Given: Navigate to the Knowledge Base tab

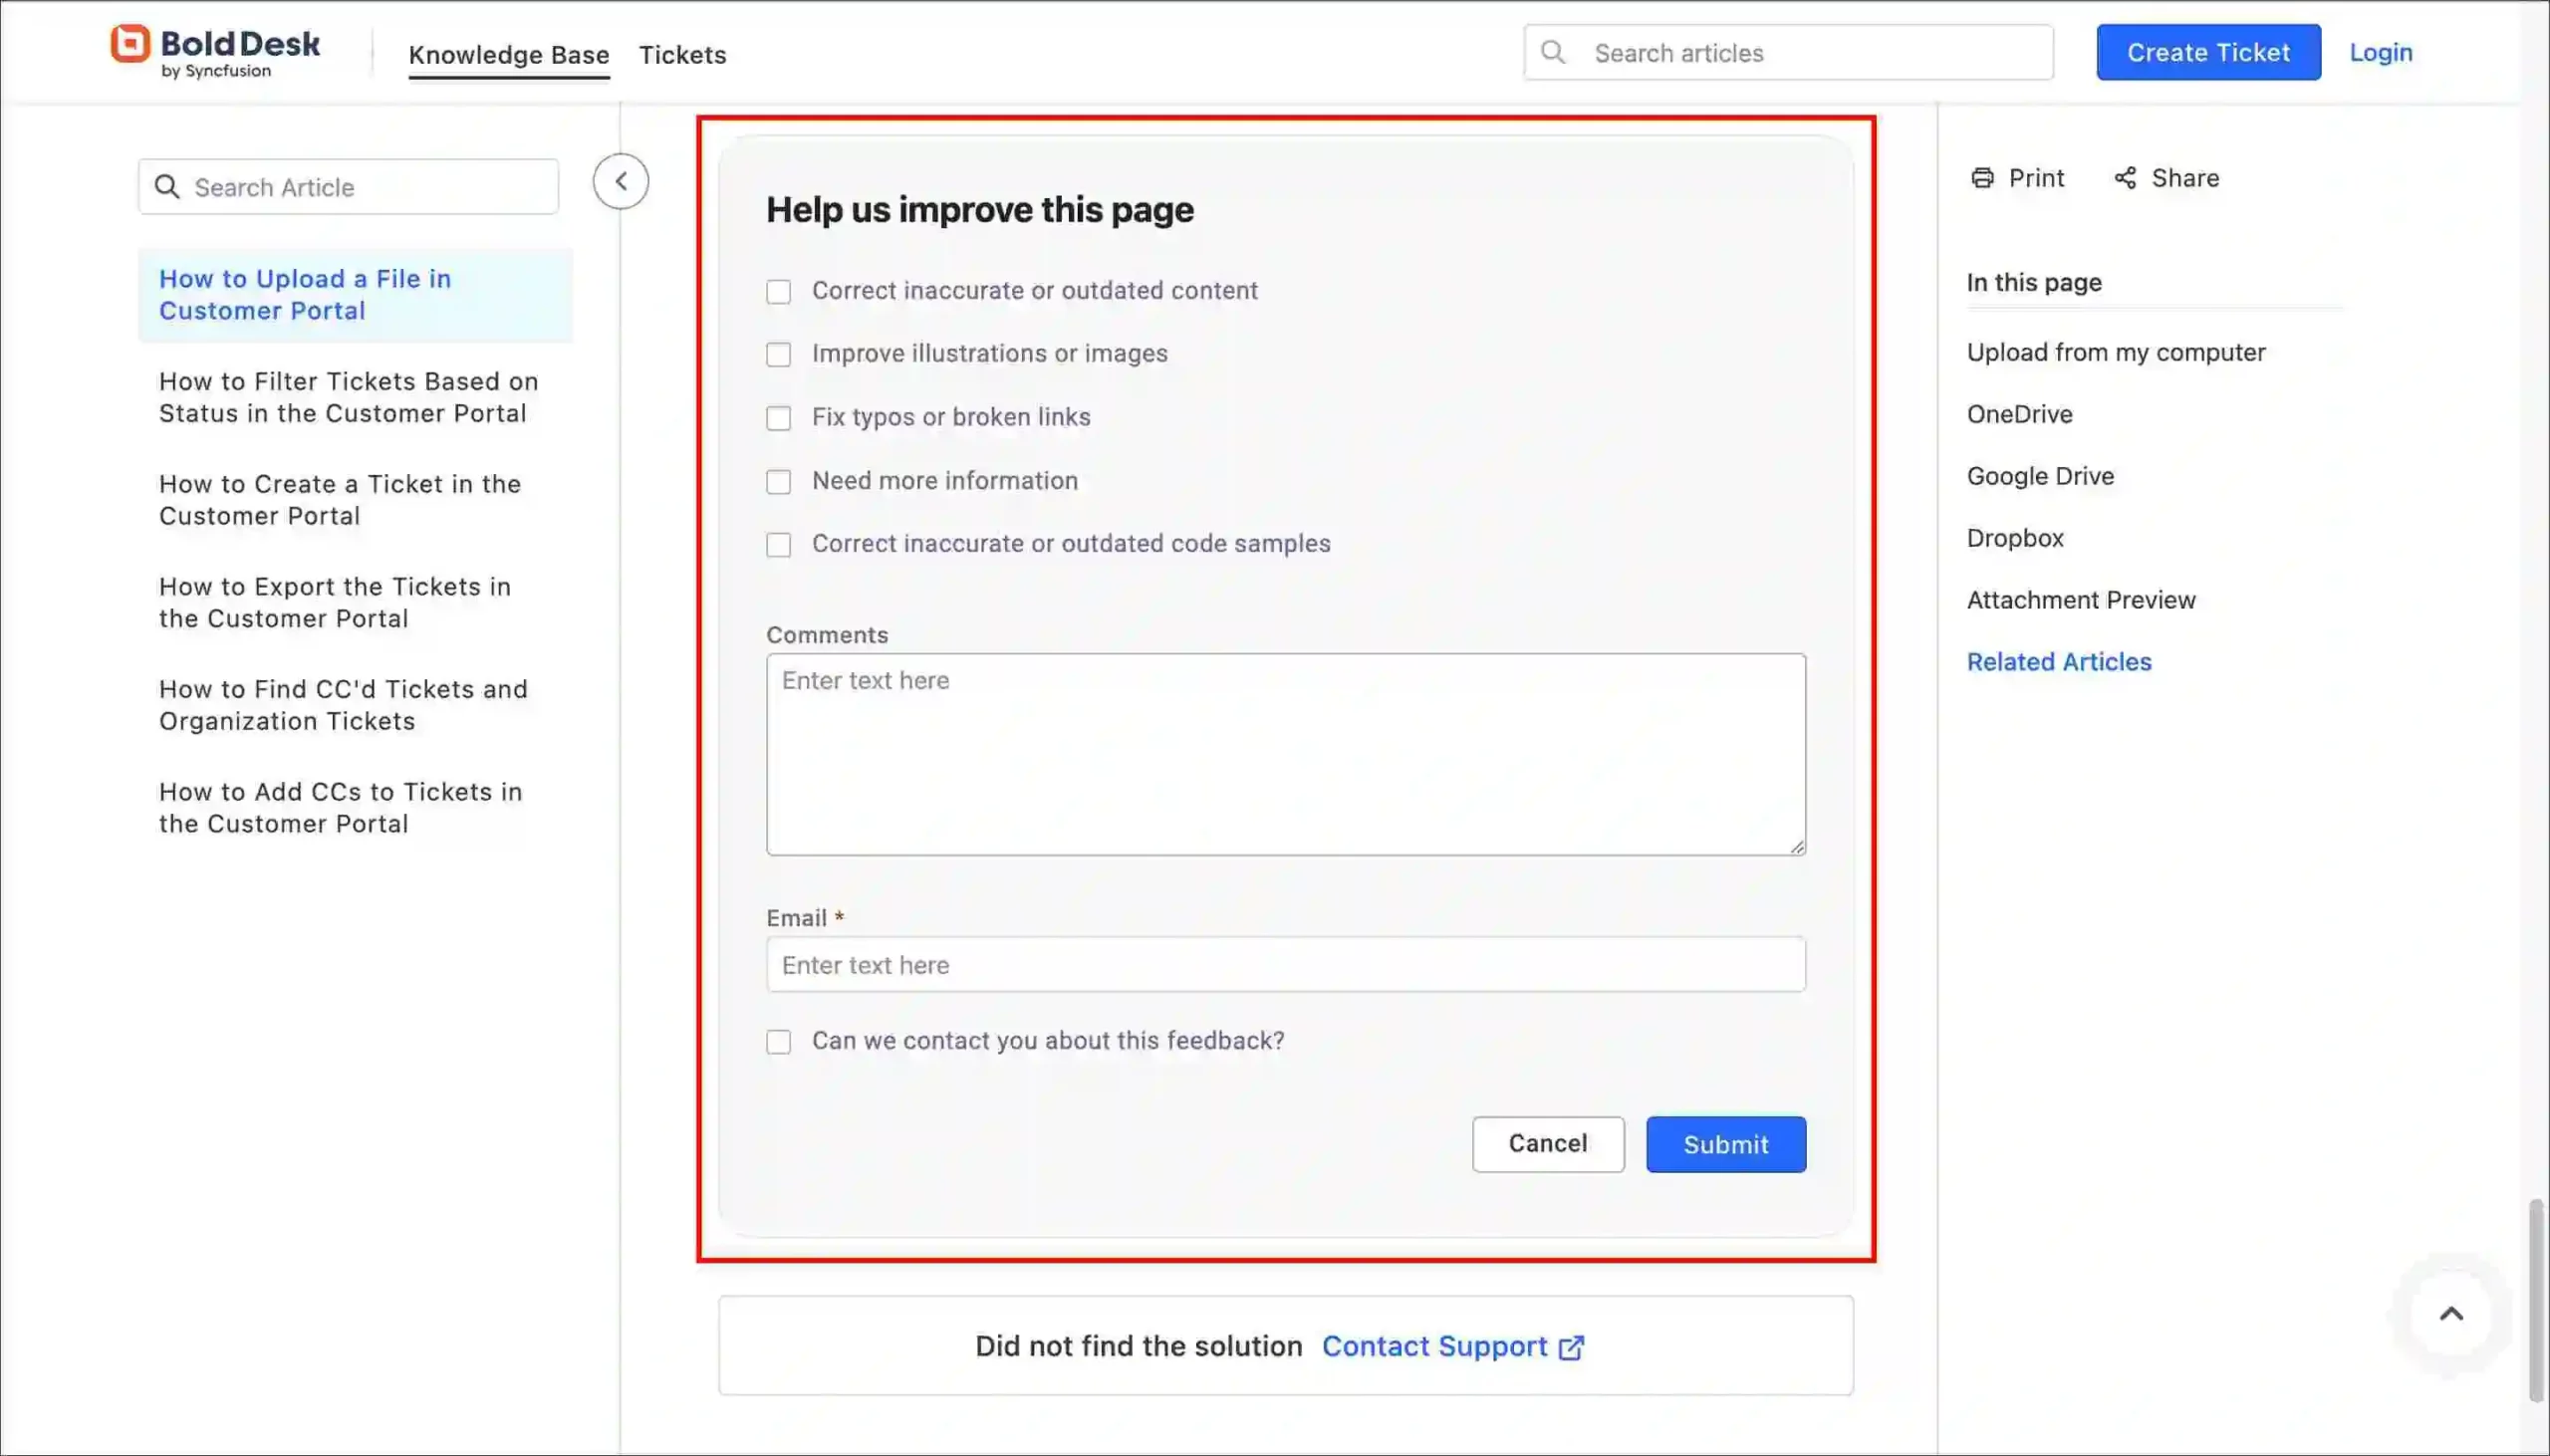Looking at the screenshot, I should (510, 53).
